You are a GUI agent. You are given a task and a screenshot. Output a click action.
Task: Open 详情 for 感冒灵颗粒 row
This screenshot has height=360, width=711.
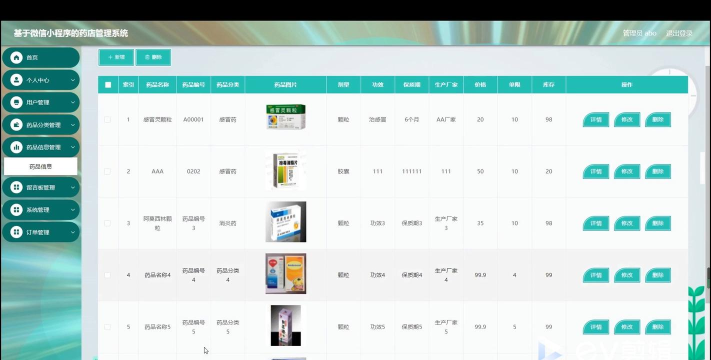[x=596, y=120]
